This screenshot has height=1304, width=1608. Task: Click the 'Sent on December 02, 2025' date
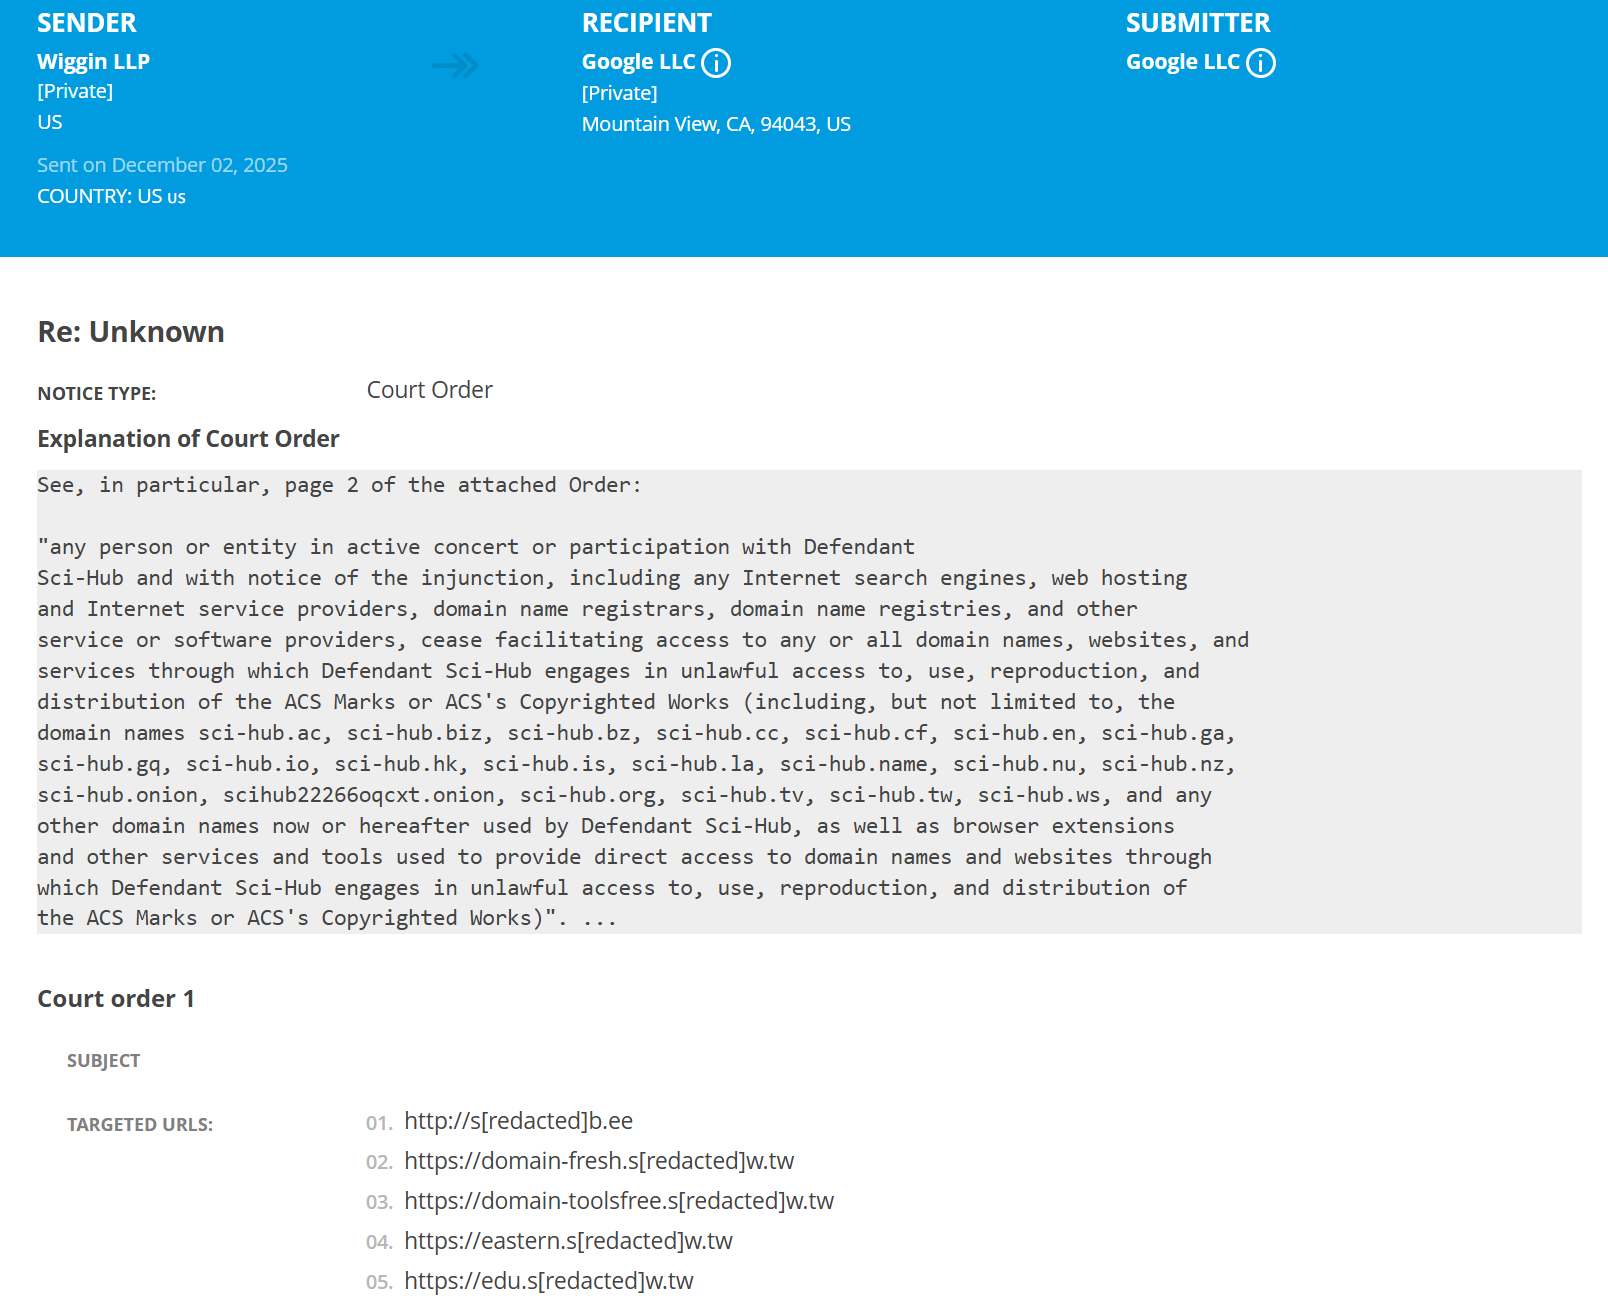coord(162,165)
